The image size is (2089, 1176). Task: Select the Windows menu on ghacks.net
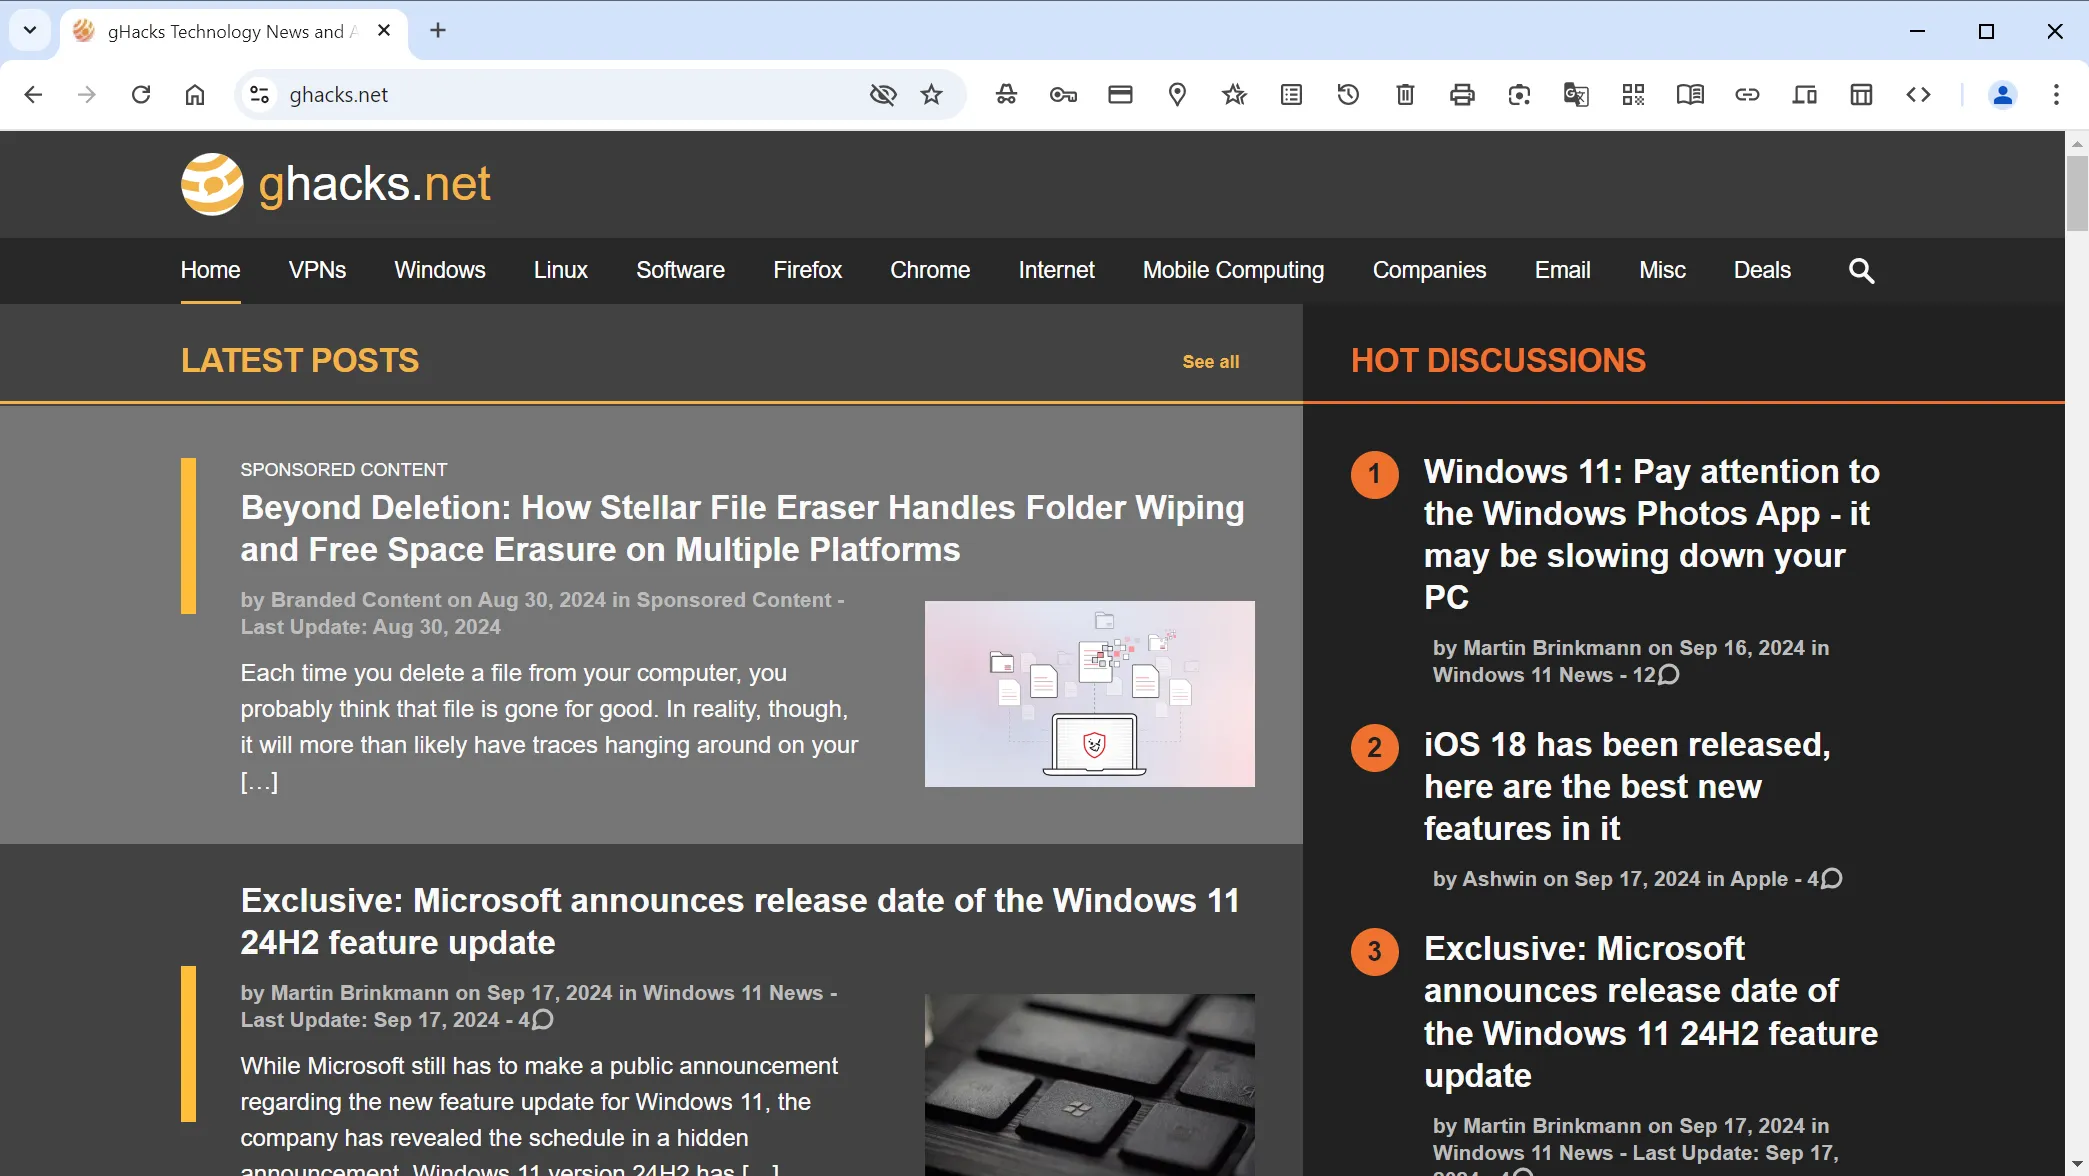[x=440, y=270]
